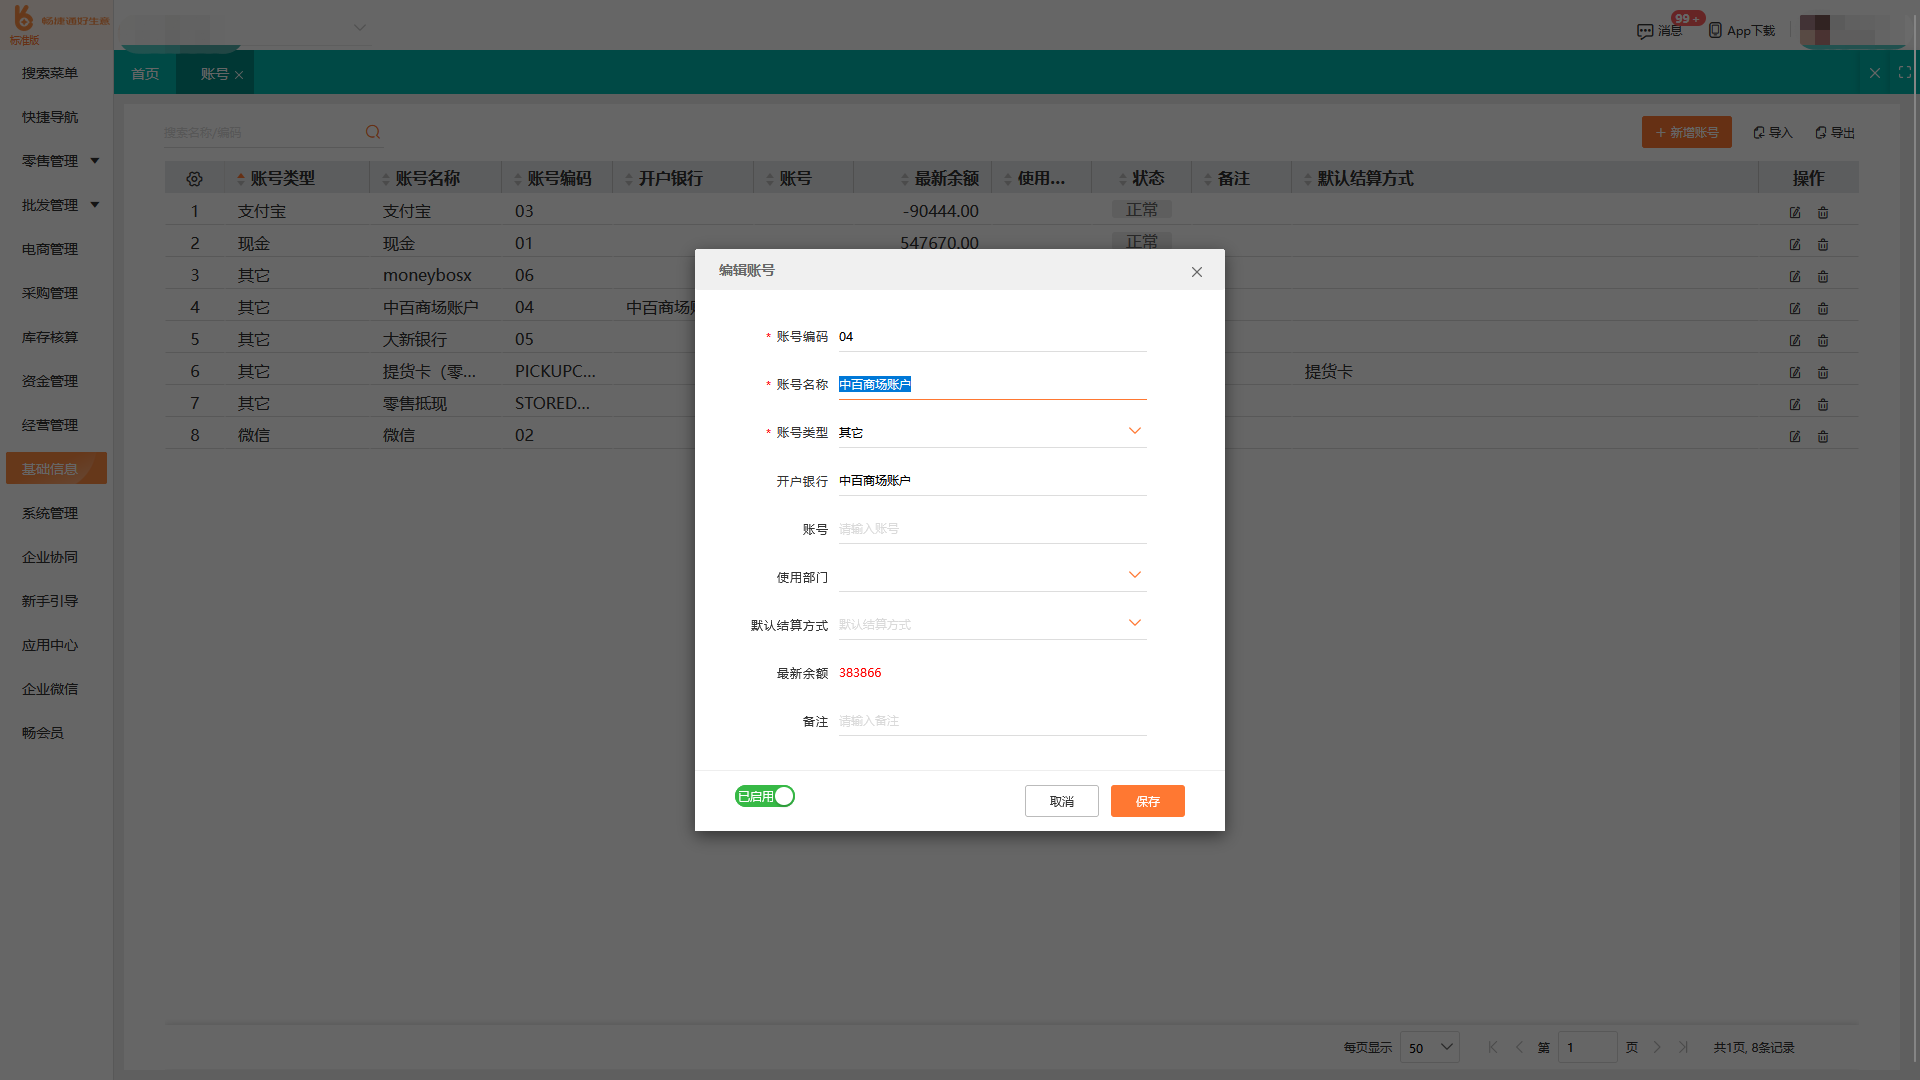Click the 取消 cancel button
The image size is (1920, 1080).
[1062, 800]
